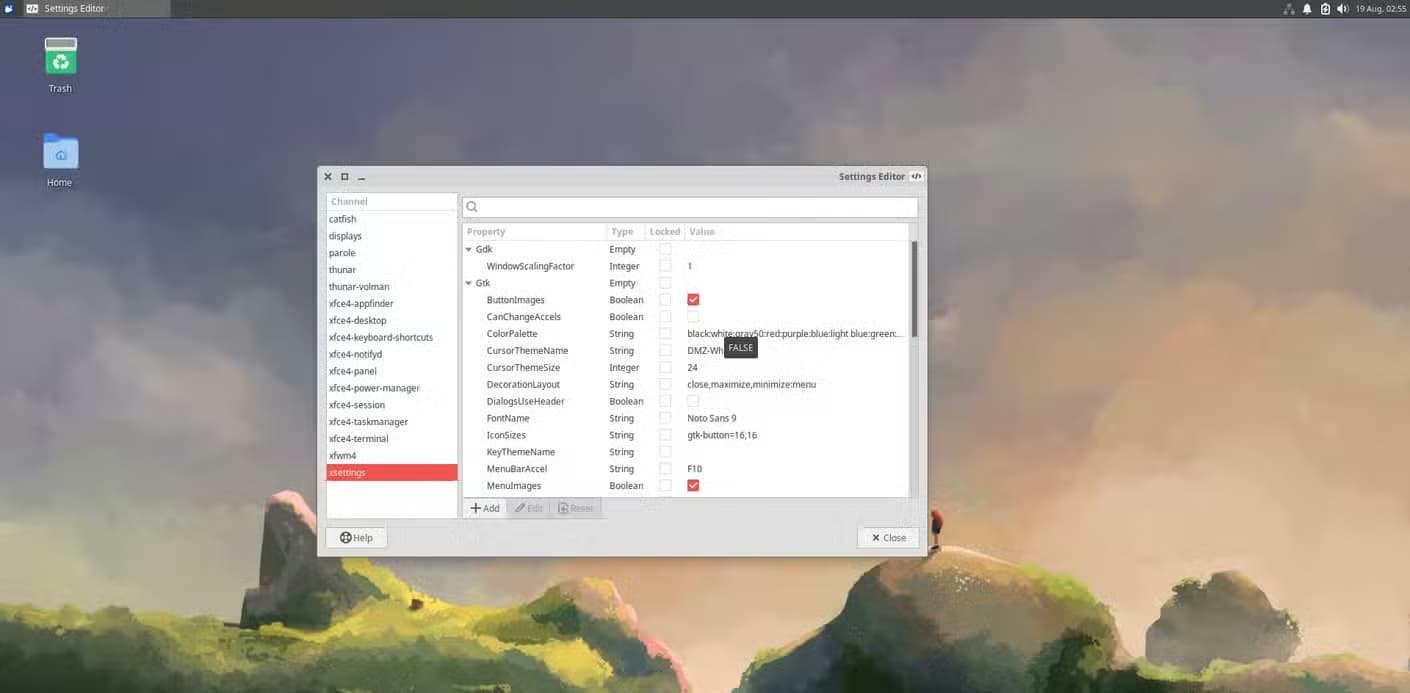Viewport: 1410px width, 693px height.
Task: Sort by the Property column header
Action: click(533, 232)
